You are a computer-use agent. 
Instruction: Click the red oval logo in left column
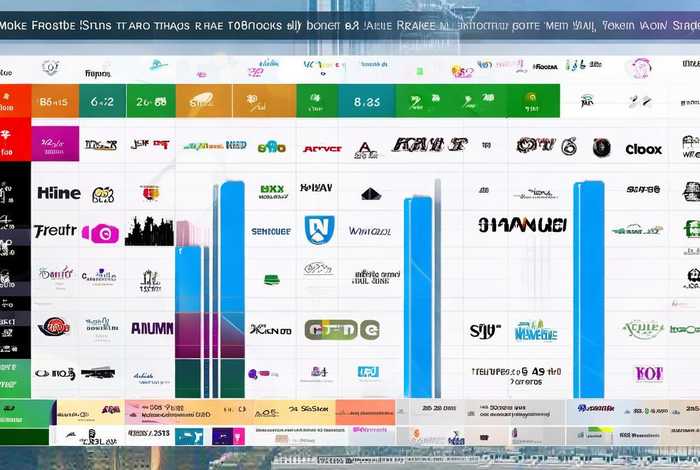(54, 326)
